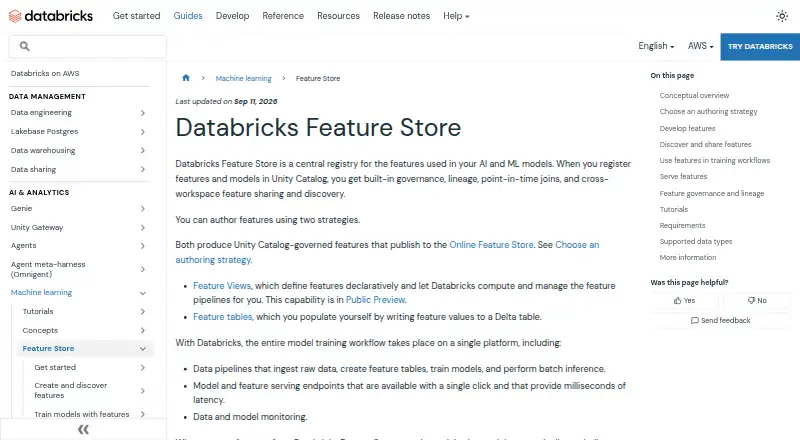Open Choose an authoring strategy inline link

click(387, 252)
